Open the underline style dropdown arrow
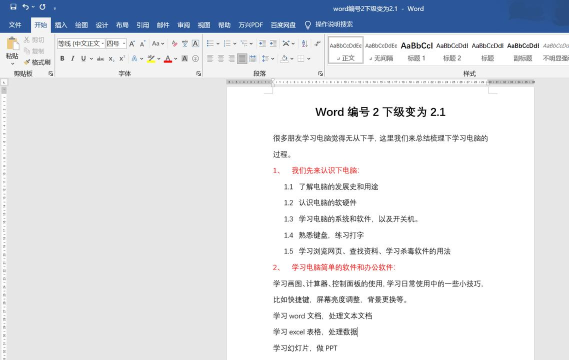569x360 pixels. coord(91,58)
